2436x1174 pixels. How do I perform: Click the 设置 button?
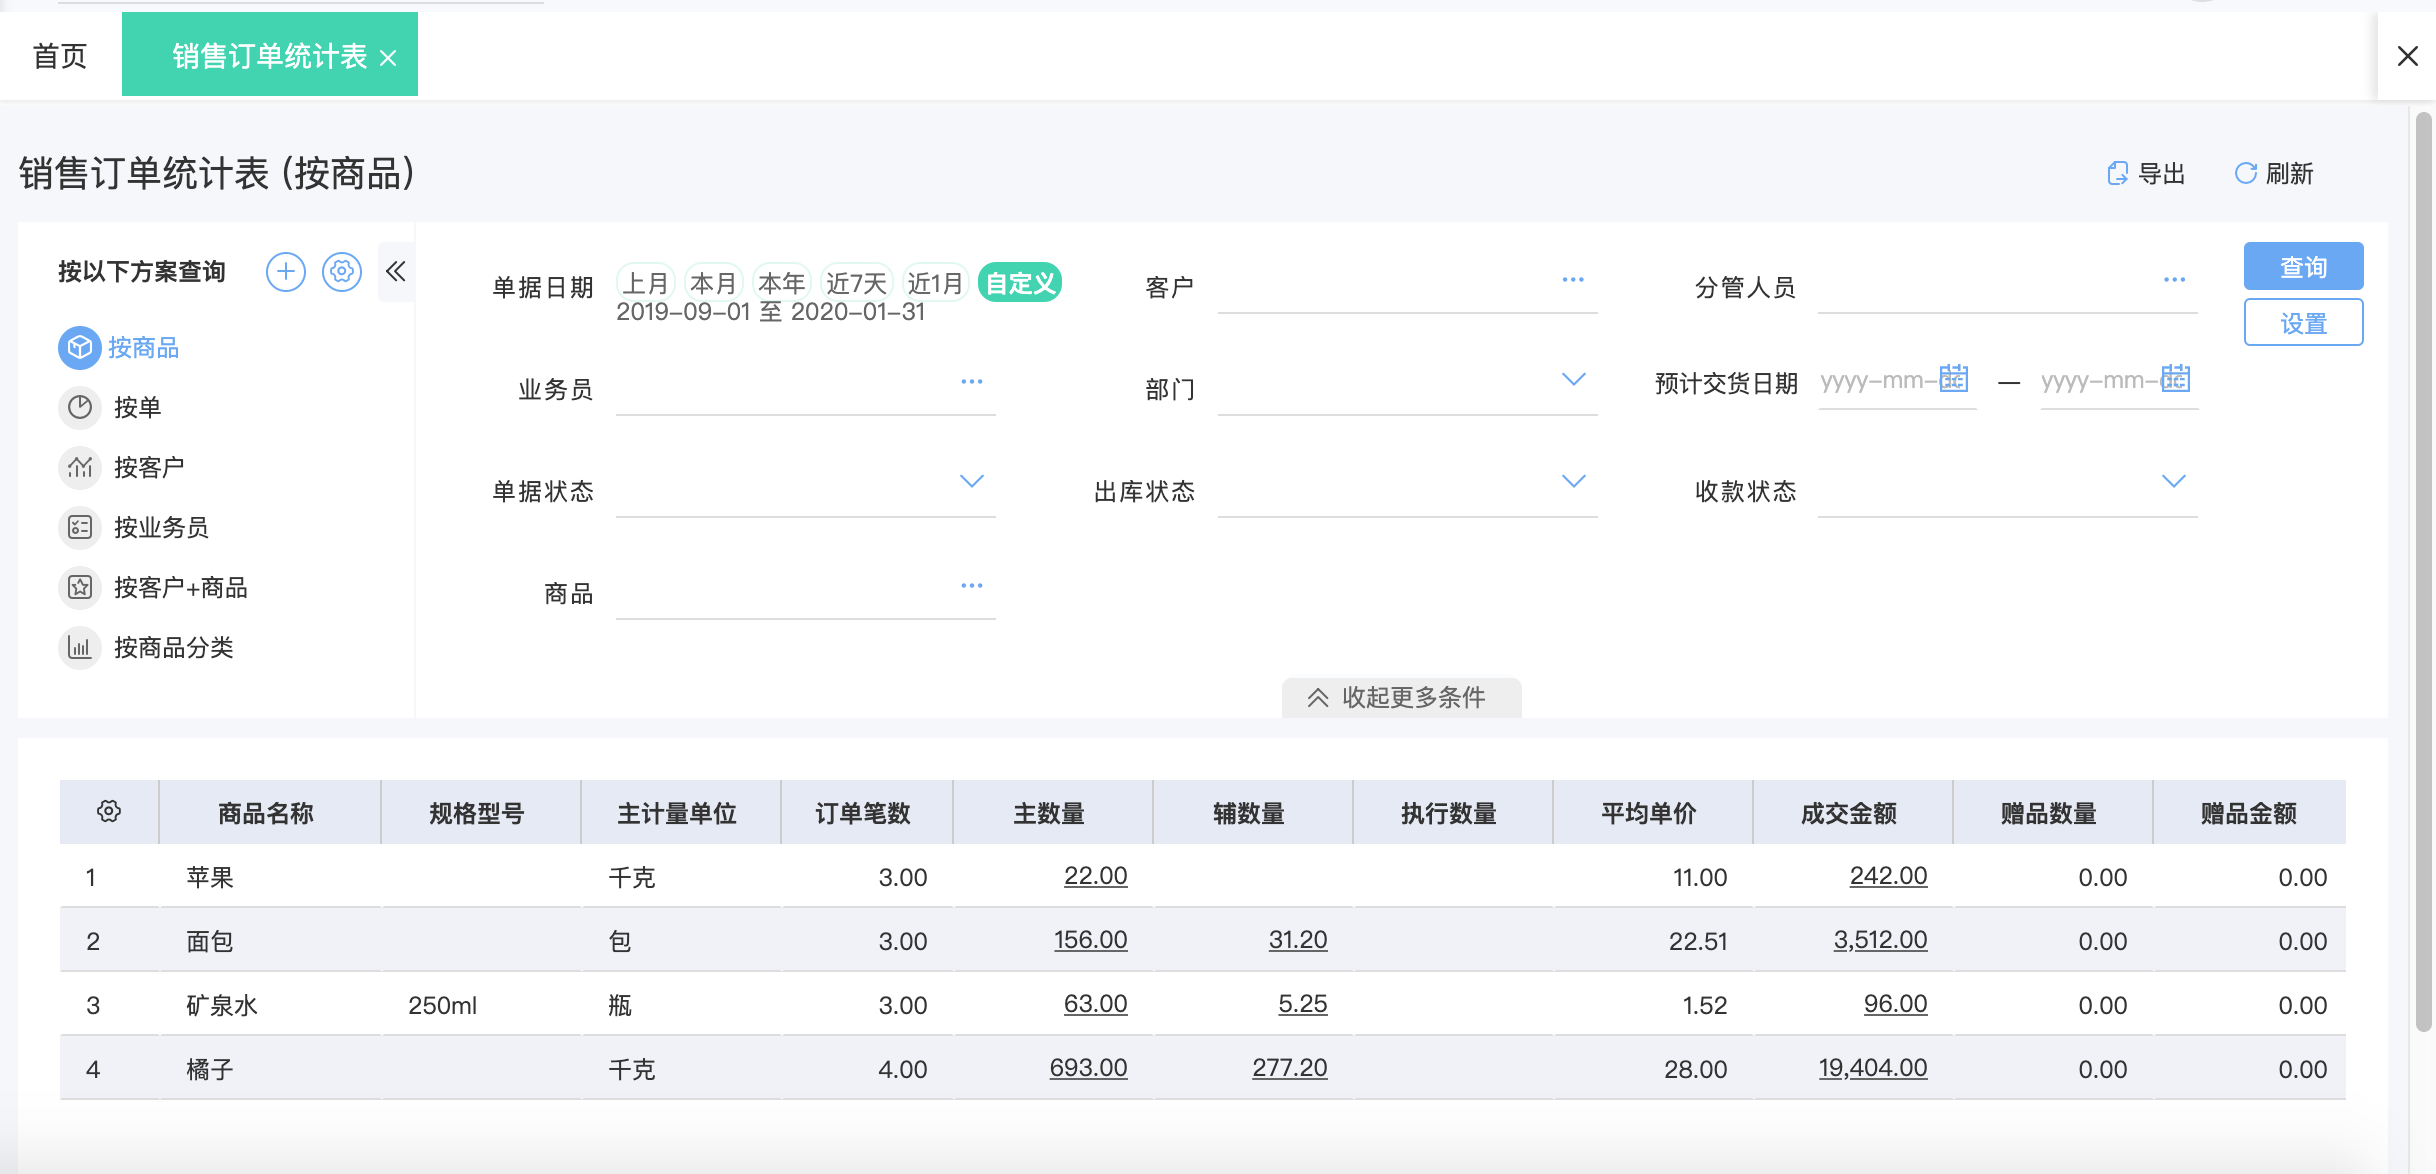(2306, 321)
